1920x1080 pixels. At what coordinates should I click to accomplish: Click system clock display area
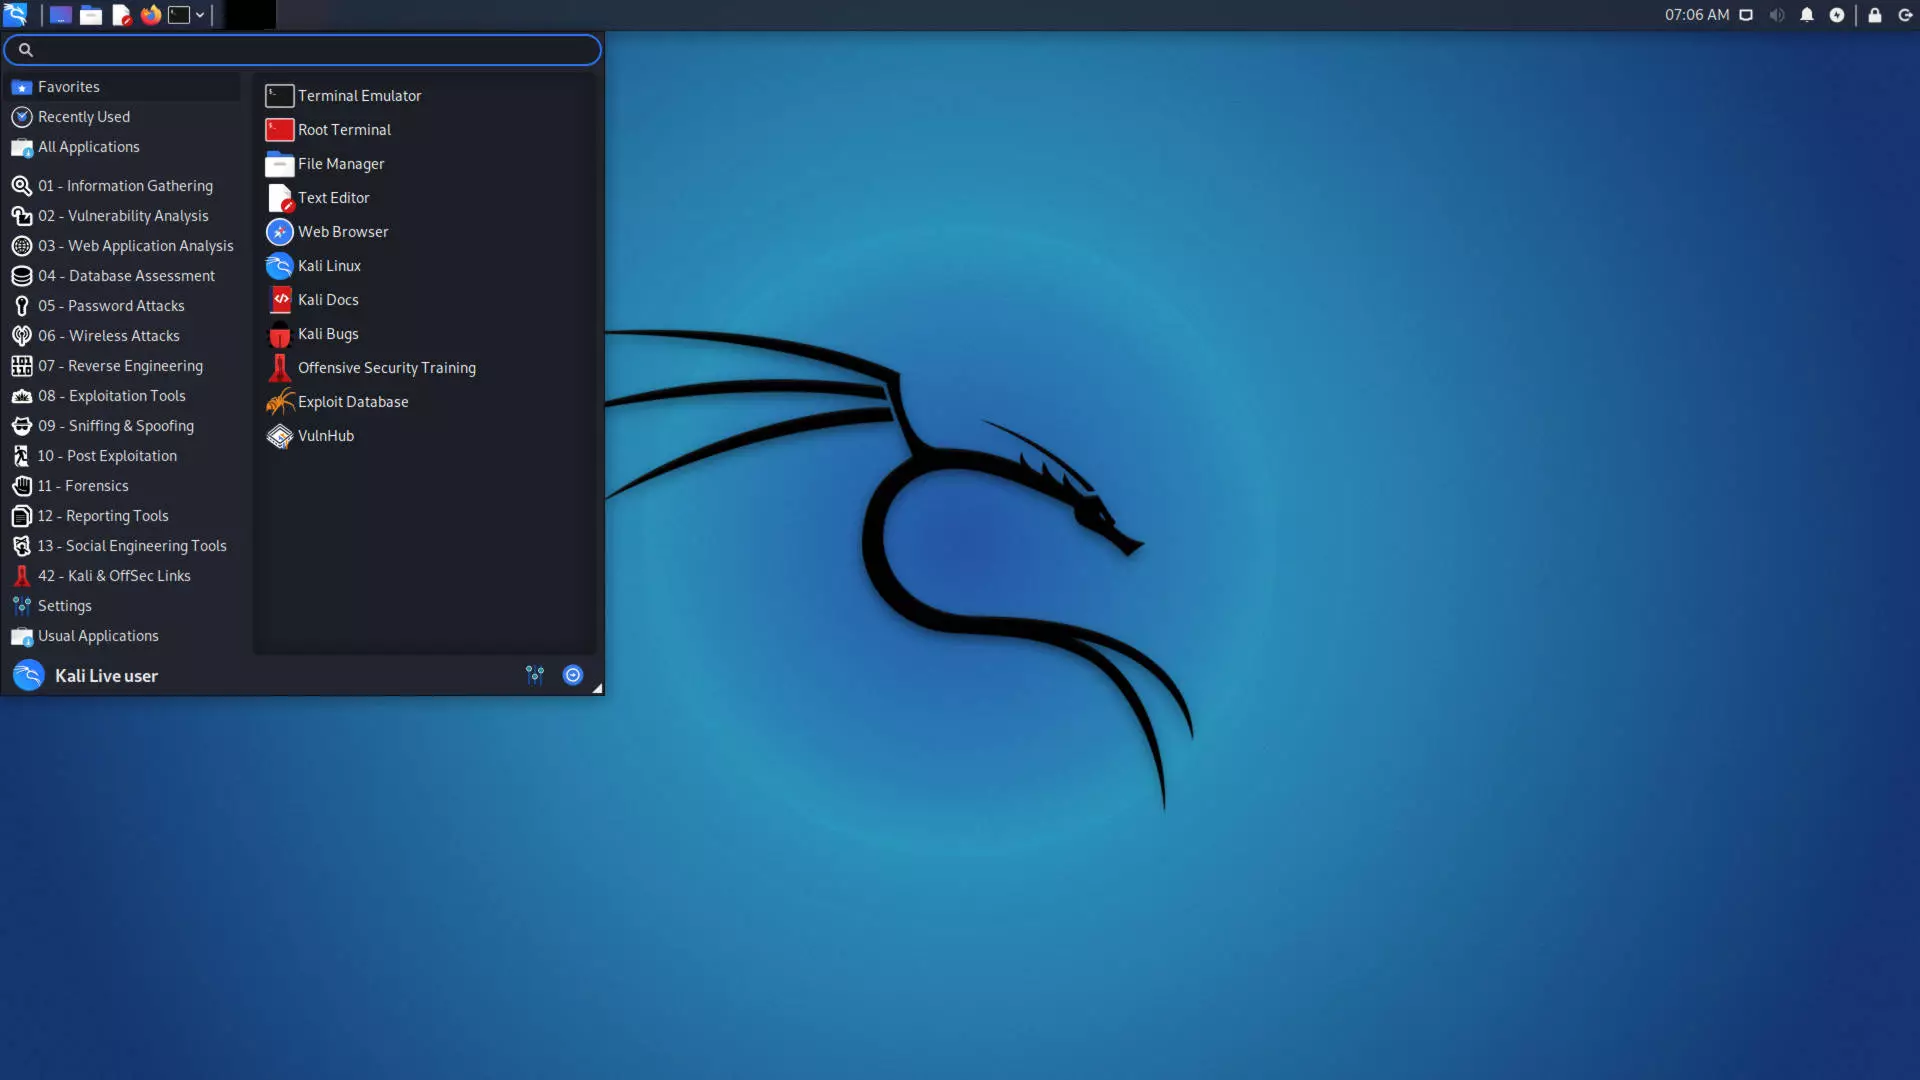(x=1698, y=15)
